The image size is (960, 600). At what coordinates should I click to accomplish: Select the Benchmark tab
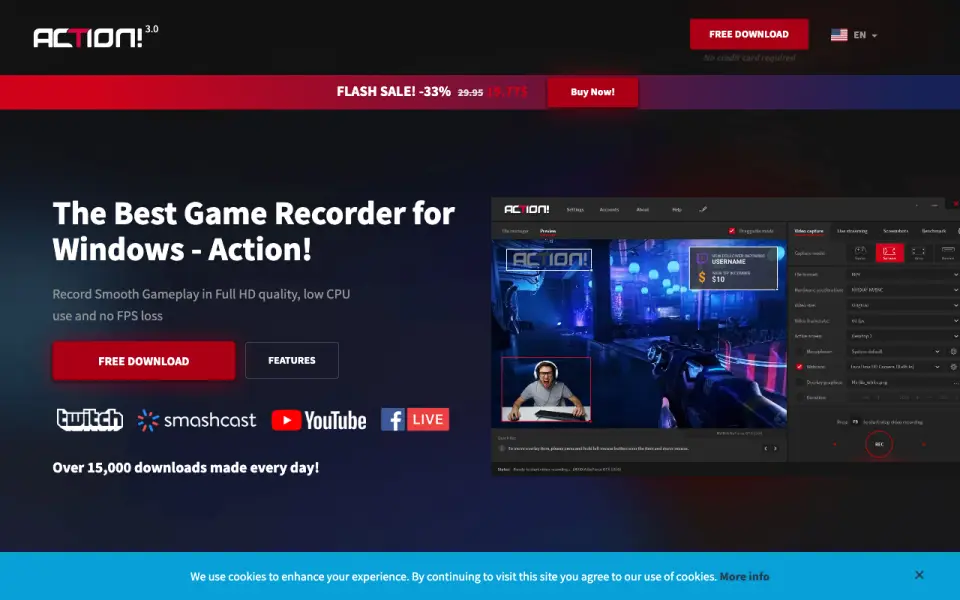point(934,231)
